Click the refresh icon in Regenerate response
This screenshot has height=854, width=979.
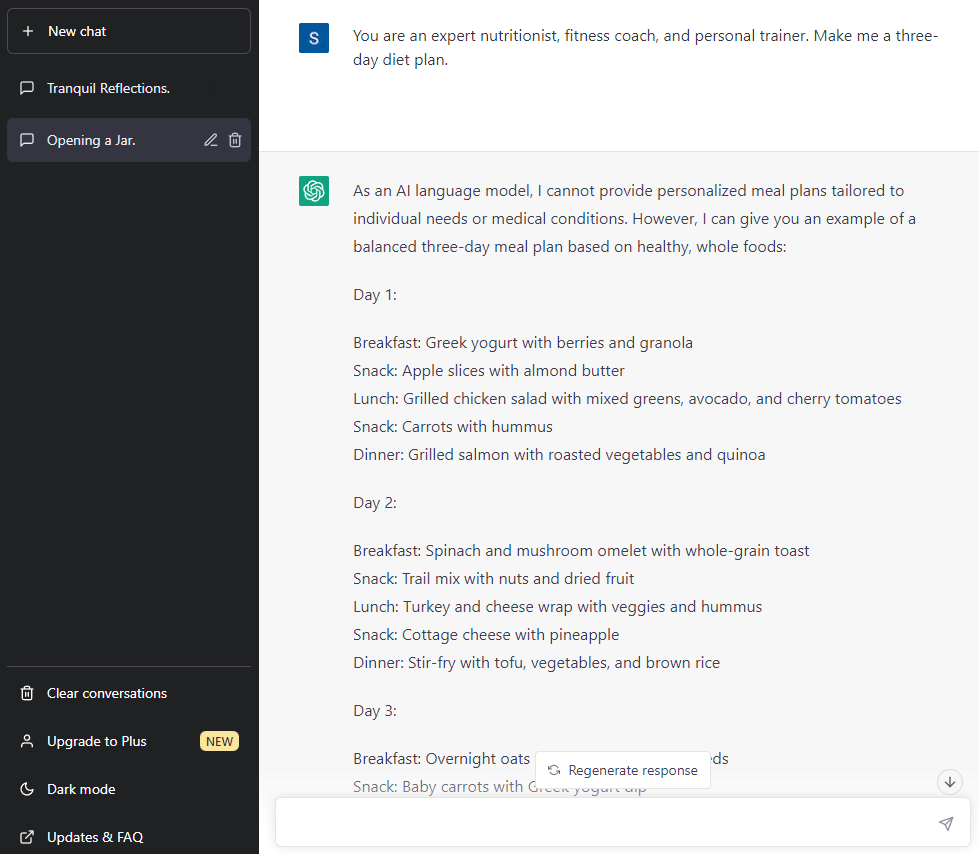pos(554,770)
